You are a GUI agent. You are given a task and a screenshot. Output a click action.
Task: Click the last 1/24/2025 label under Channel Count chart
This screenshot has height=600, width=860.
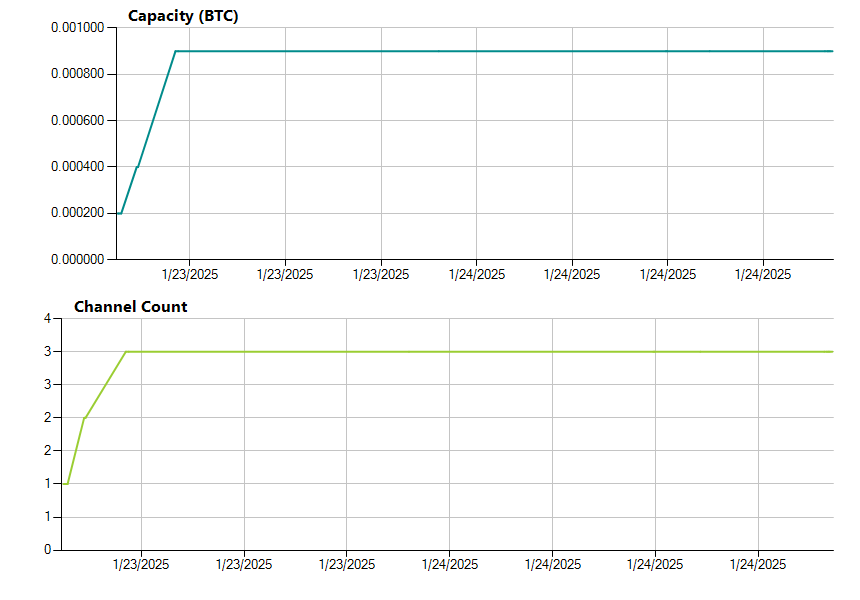(x=758, y=565)
